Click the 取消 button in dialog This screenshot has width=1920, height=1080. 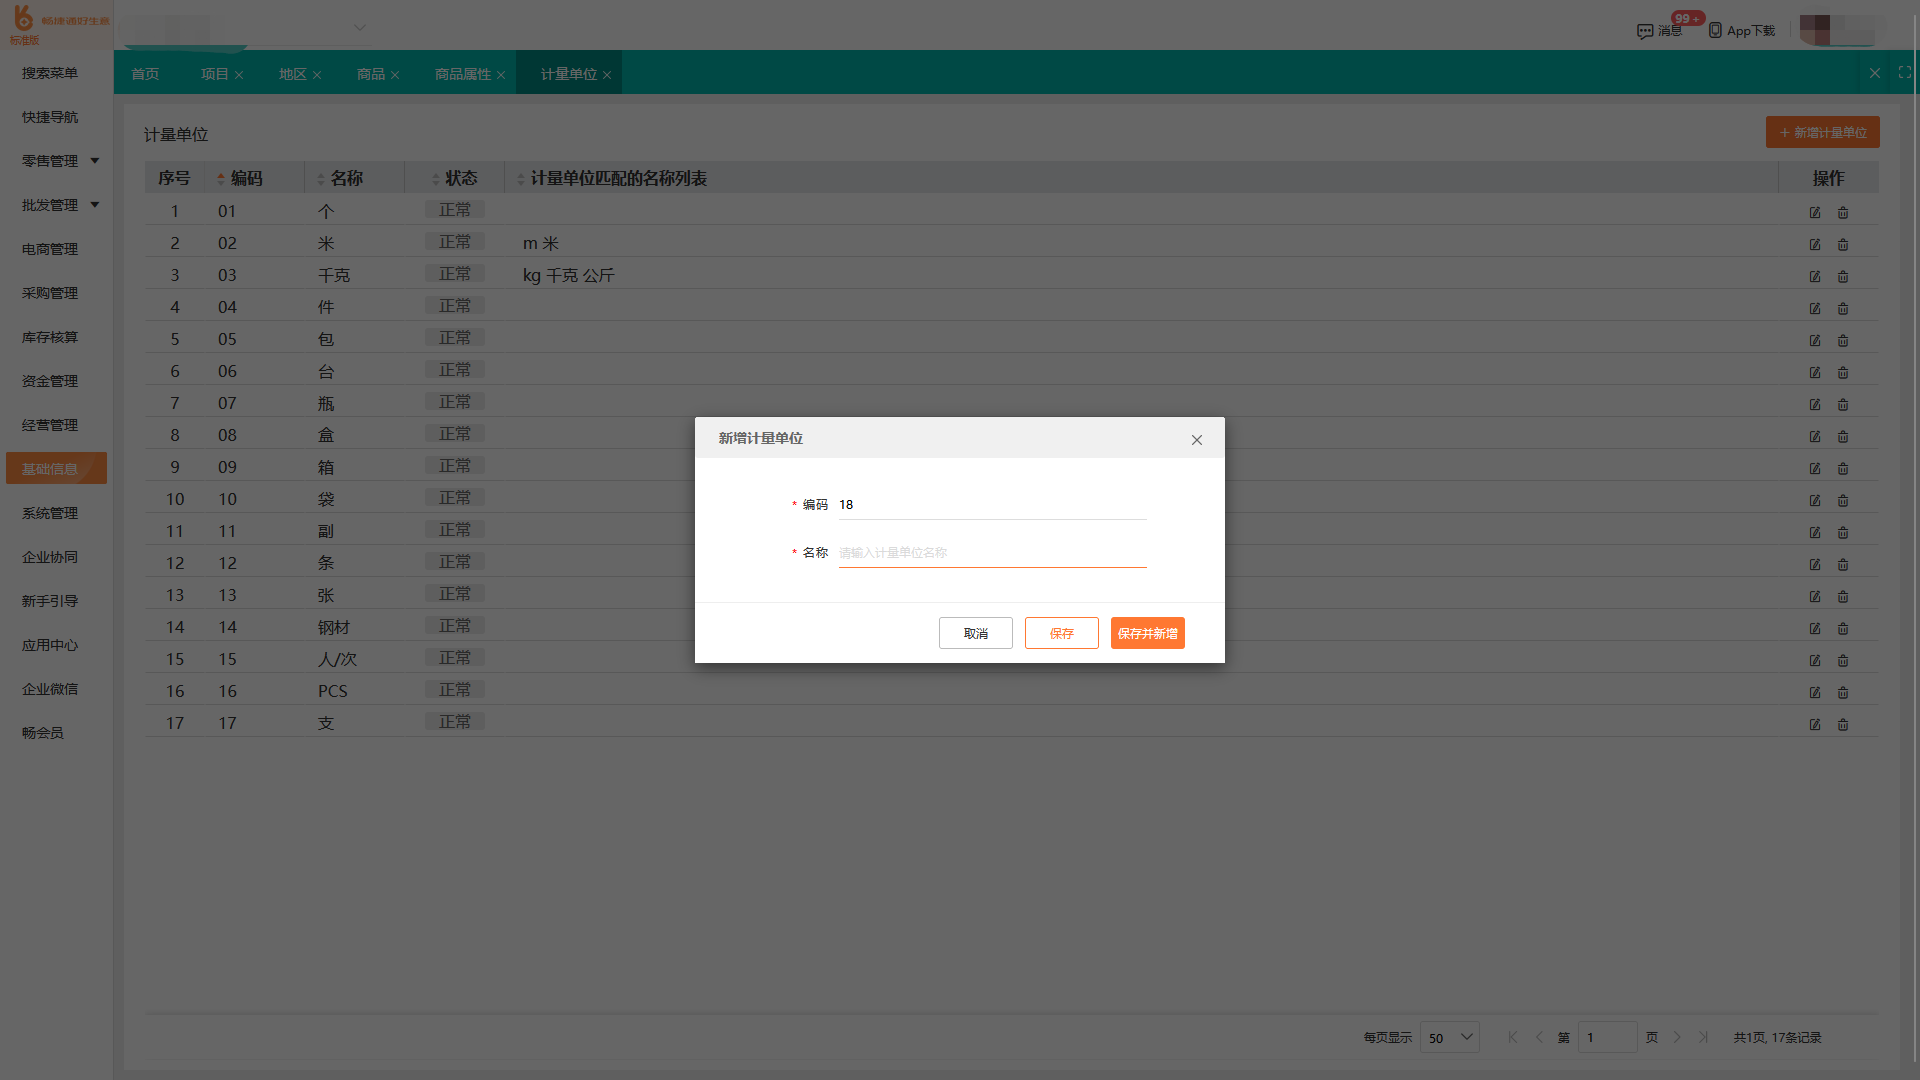pos(976,633)
